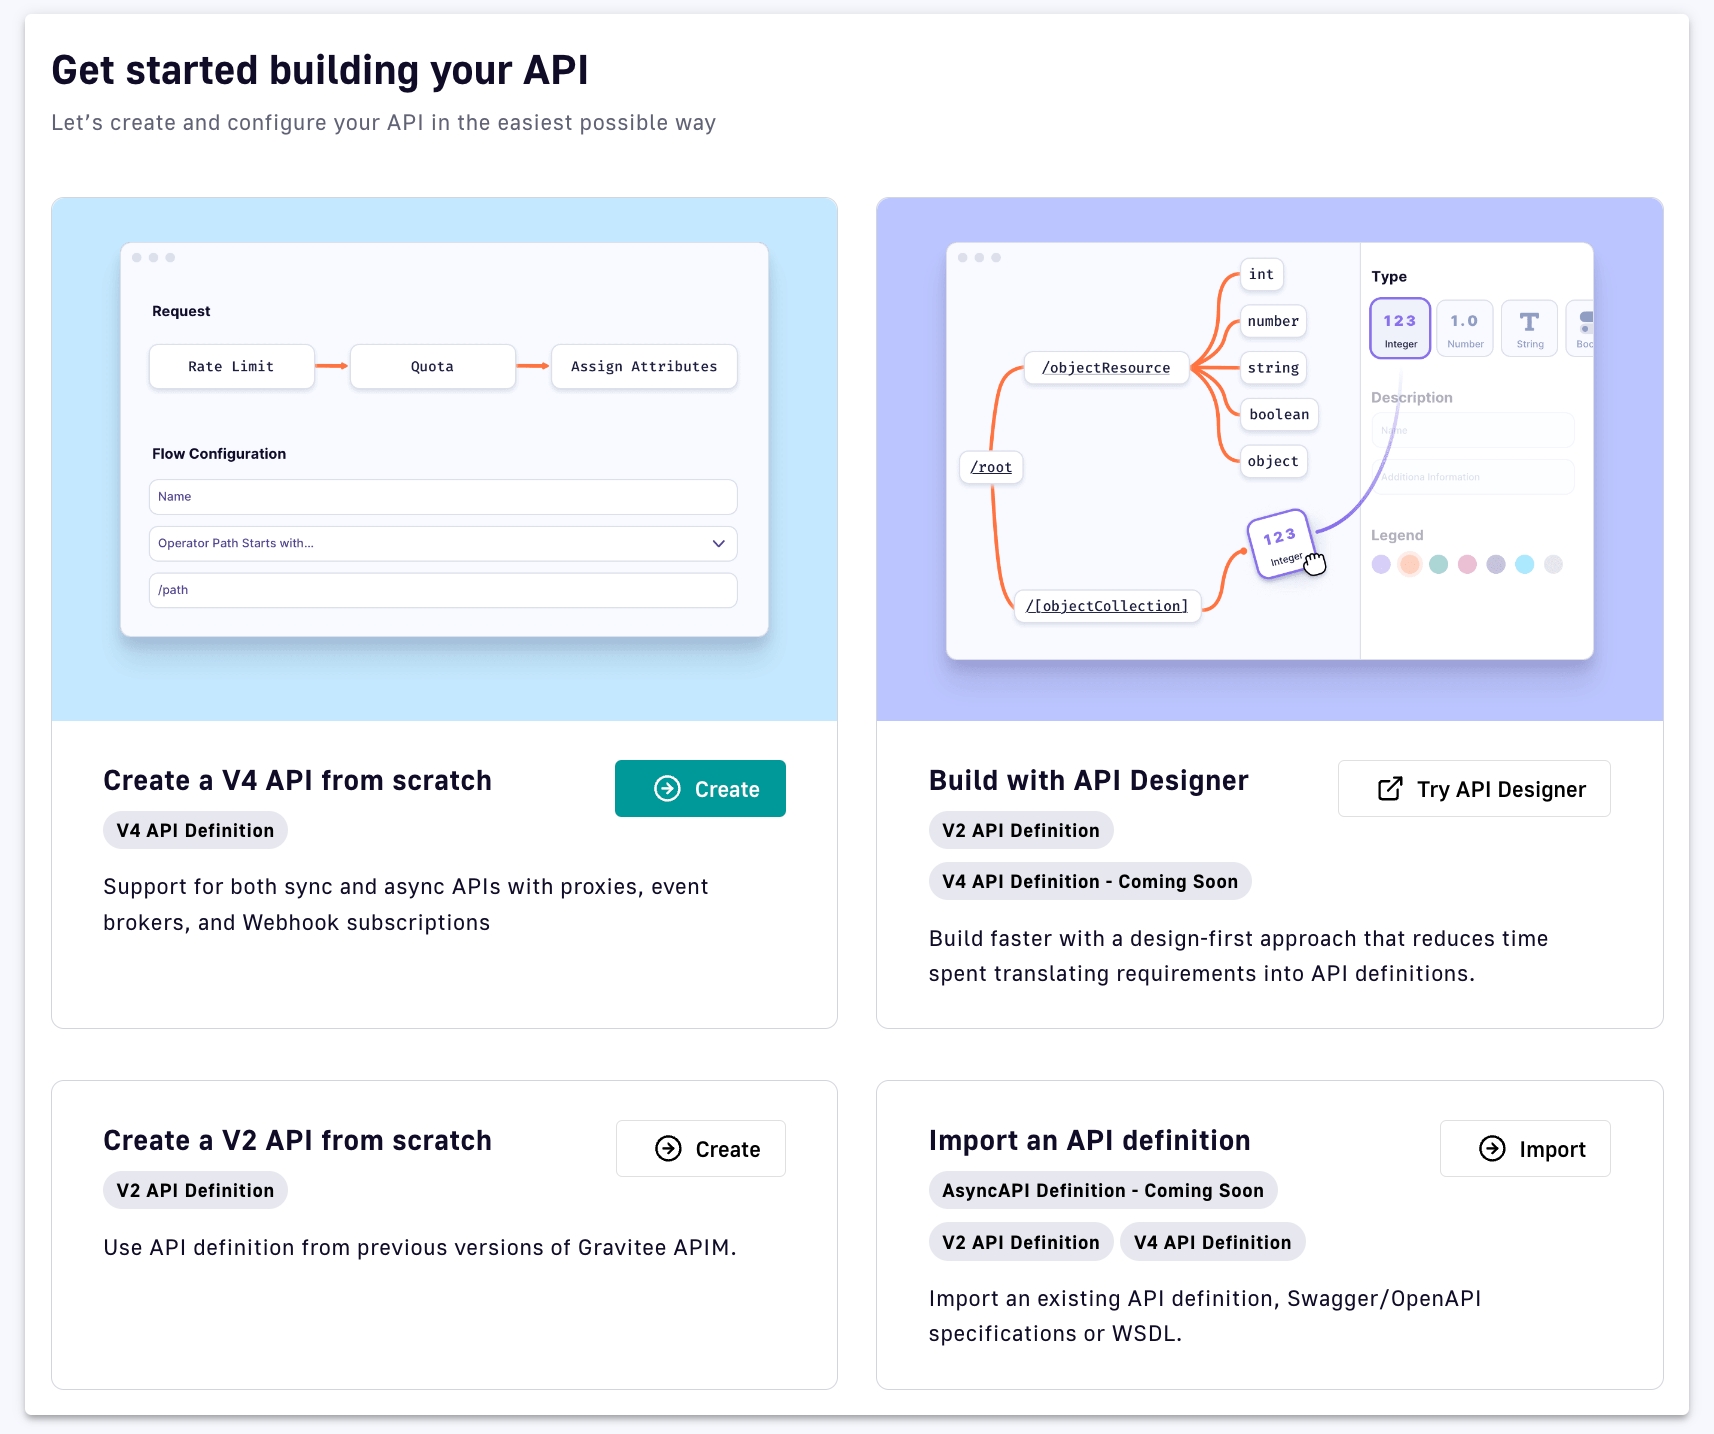Open Try API Designer external link

pos(1474,789)
